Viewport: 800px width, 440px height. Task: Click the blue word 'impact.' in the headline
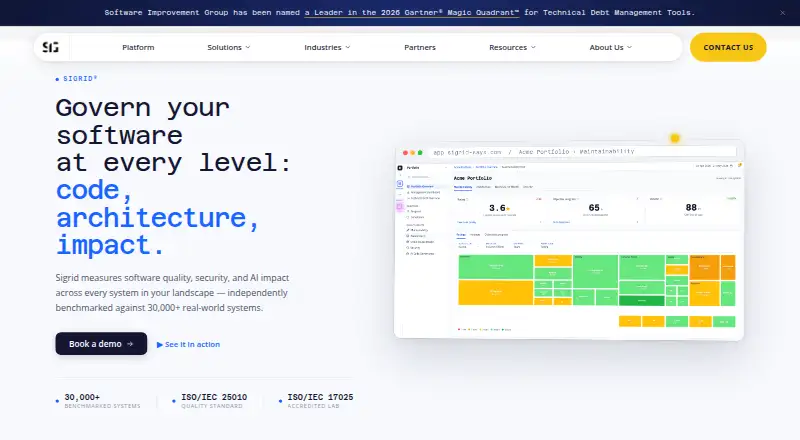point(110,245)
